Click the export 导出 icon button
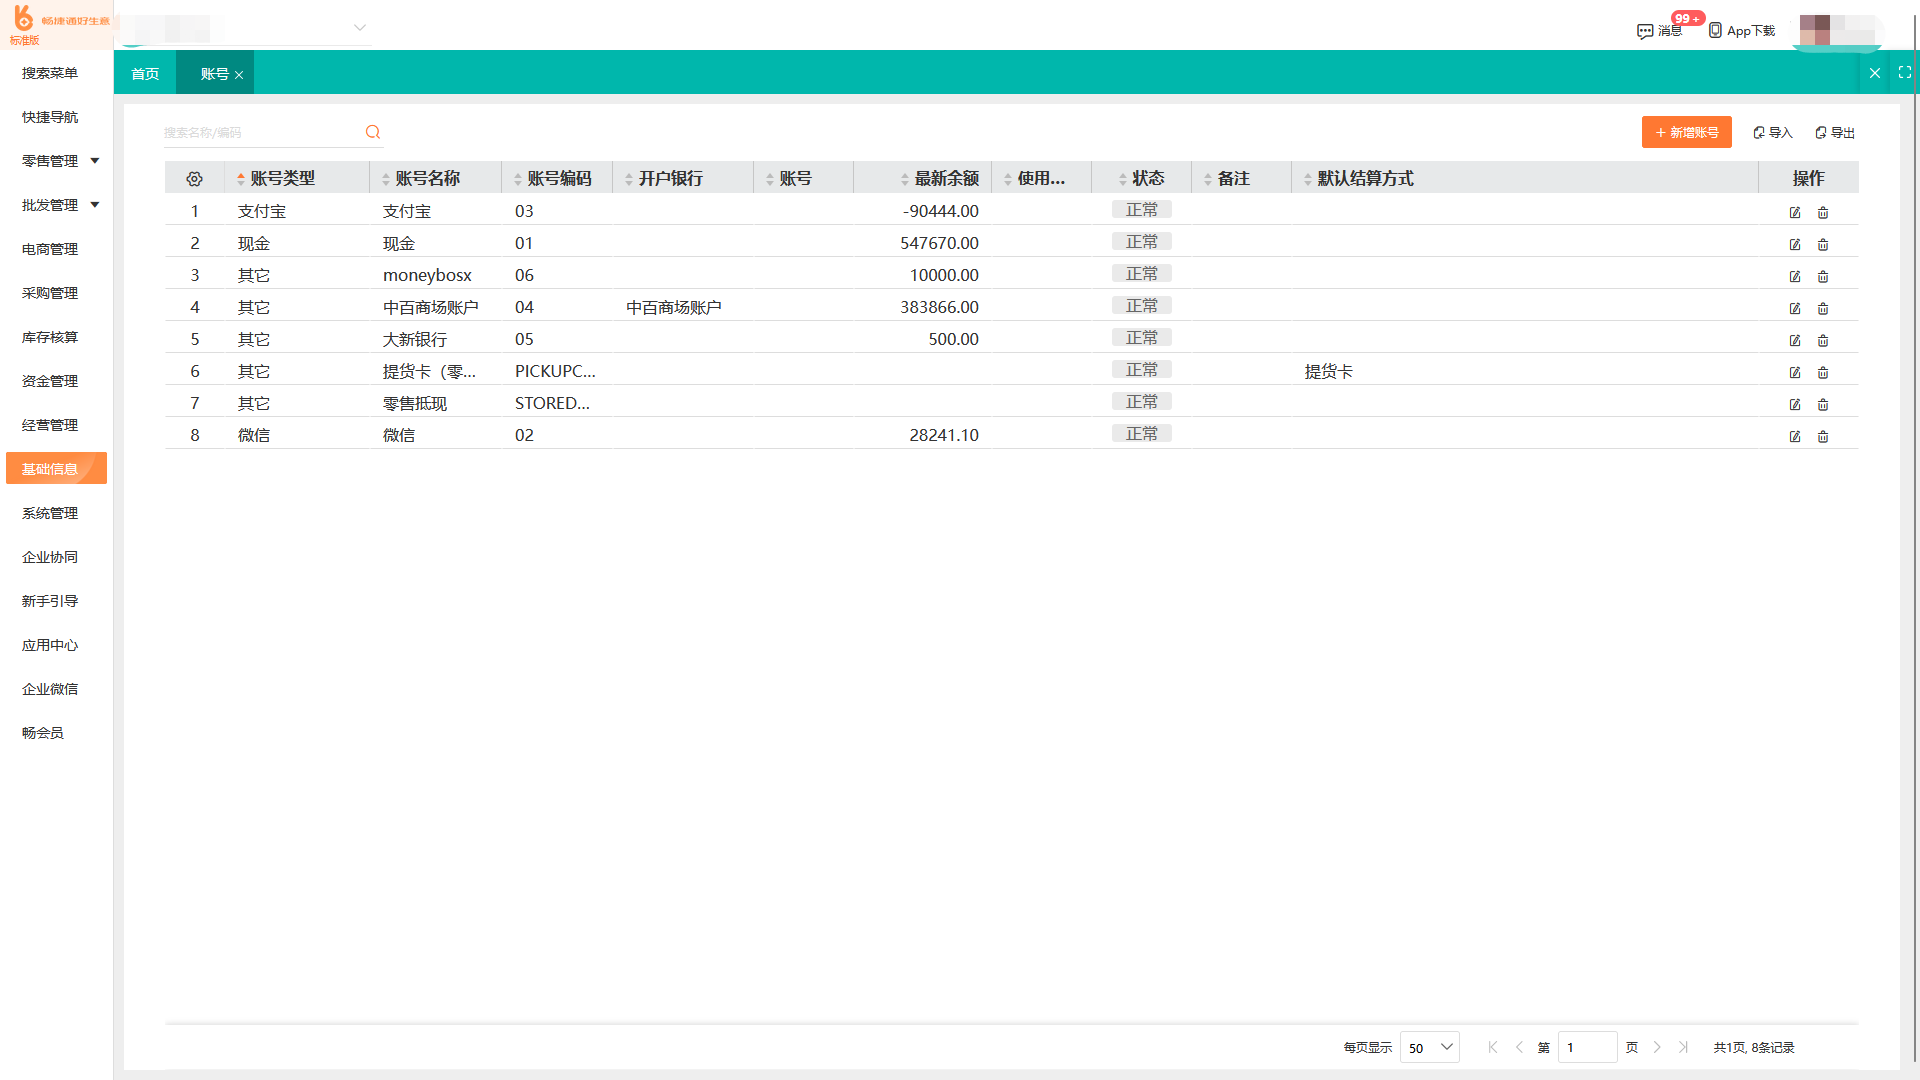1920x1080 pixels. point(1834,132)
